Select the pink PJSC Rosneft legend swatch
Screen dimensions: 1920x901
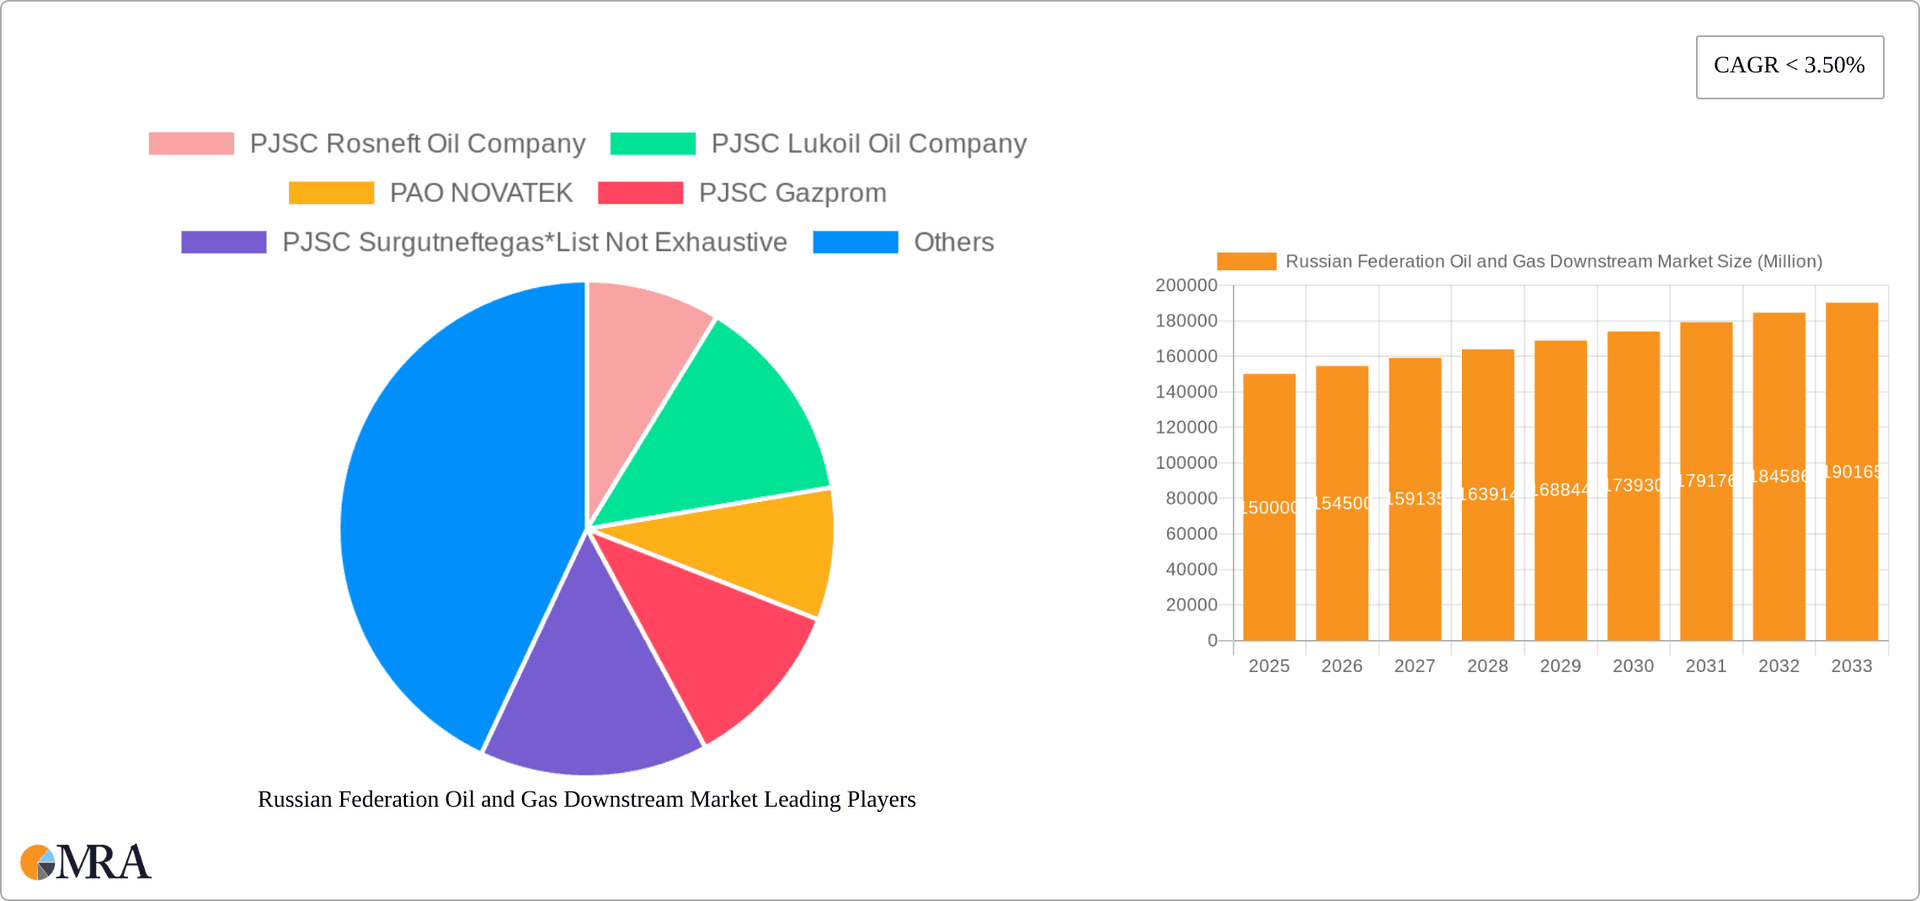[190, 143]
